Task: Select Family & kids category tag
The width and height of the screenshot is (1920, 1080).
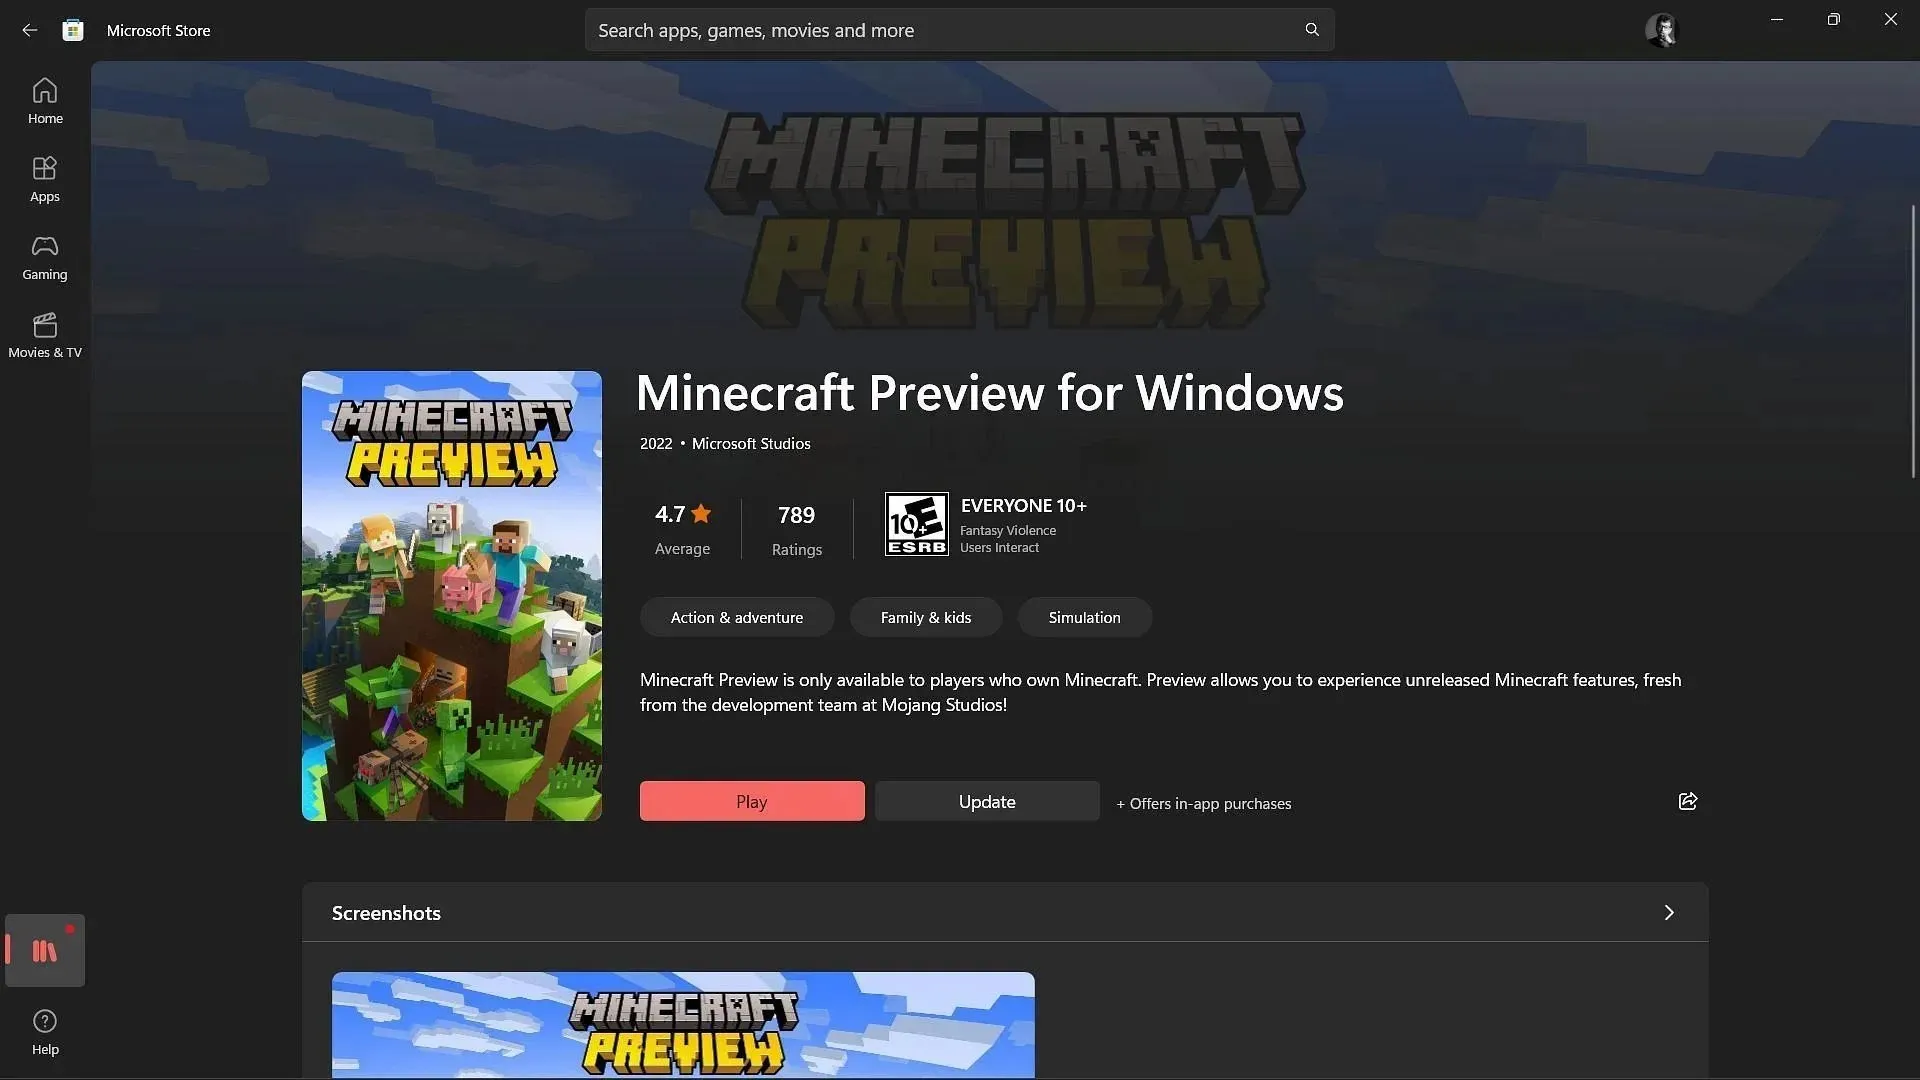Action: click(926, 616)
